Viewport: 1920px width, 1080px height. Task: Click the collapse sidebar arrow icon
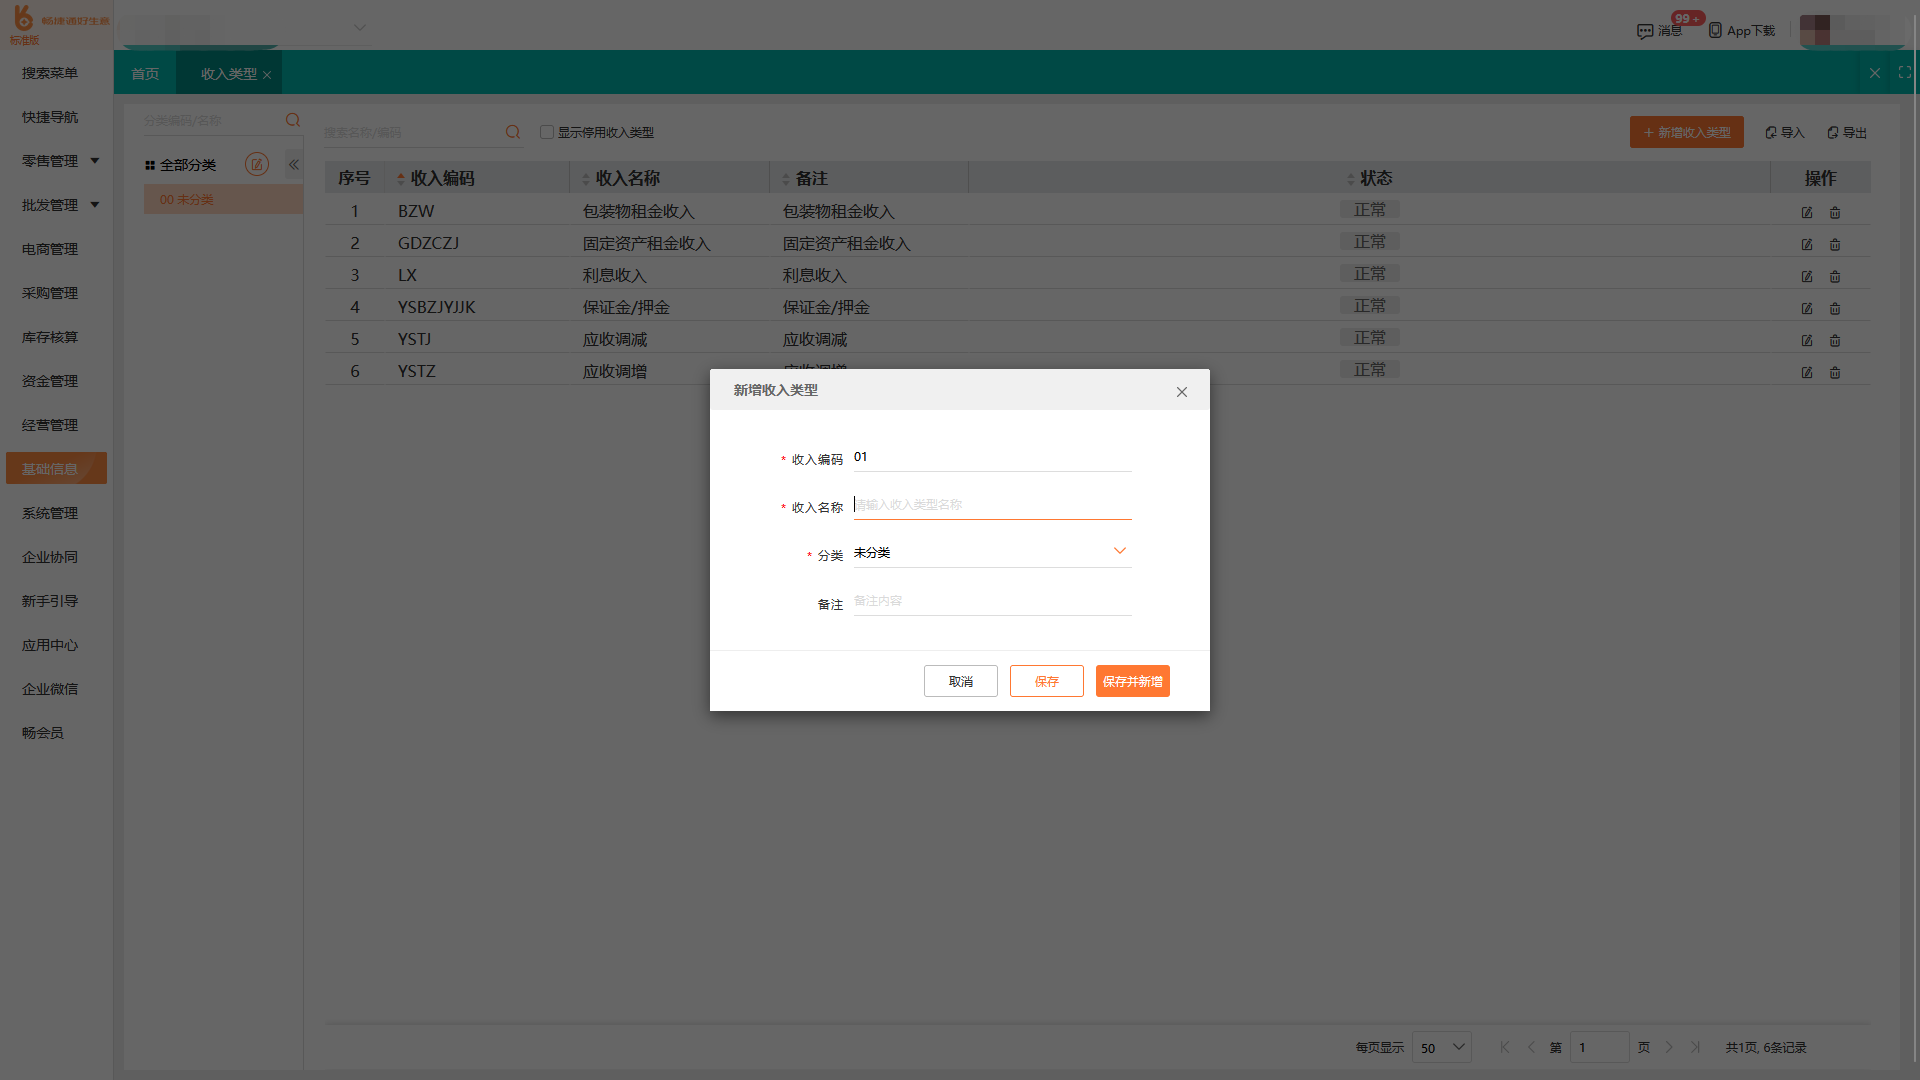tap(294, 164)
